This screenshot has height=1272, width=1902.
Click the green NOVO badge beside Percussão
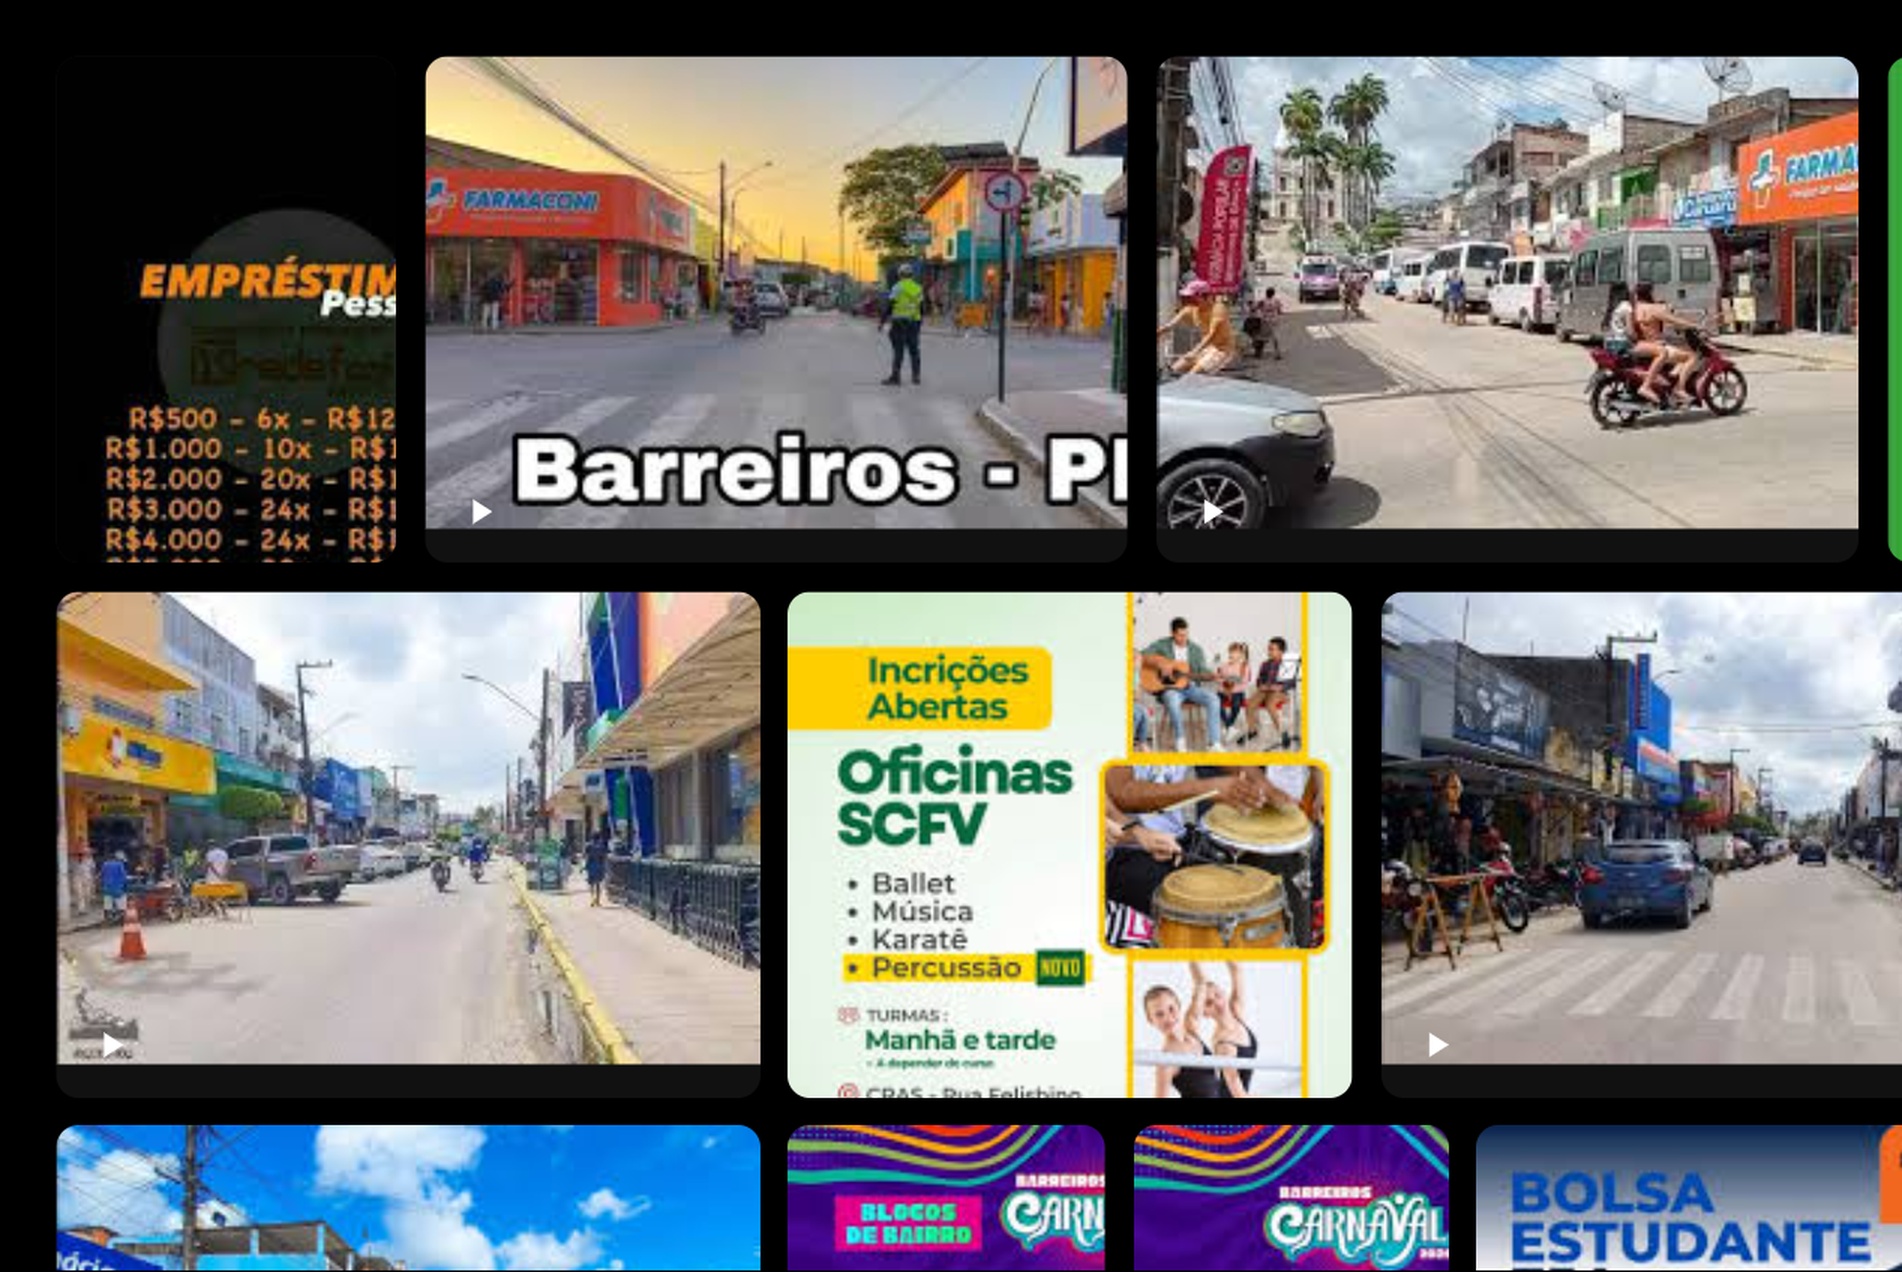(1060, 968)
